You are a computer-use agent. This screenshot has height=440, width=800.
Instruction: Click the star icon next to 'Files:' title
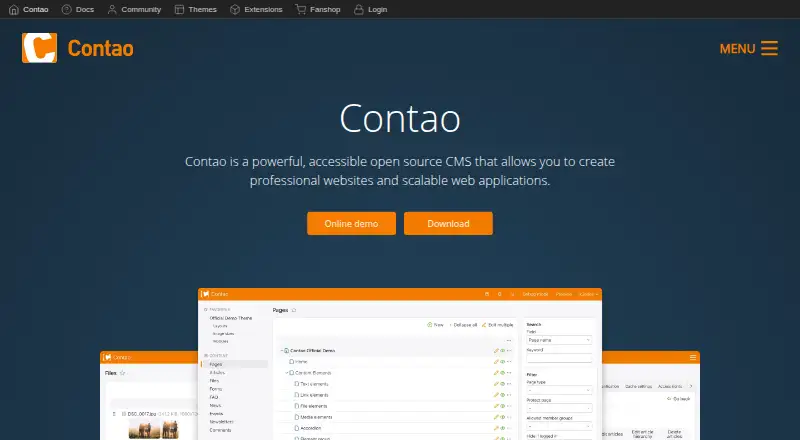[122, 373]
